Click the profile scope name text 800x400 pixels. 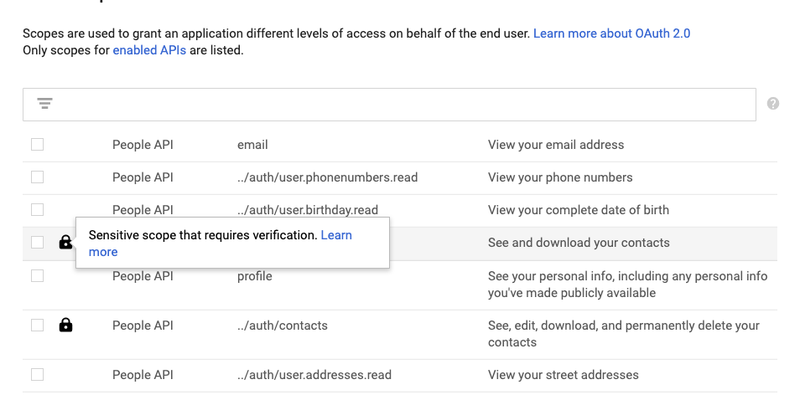coord(254,276)
